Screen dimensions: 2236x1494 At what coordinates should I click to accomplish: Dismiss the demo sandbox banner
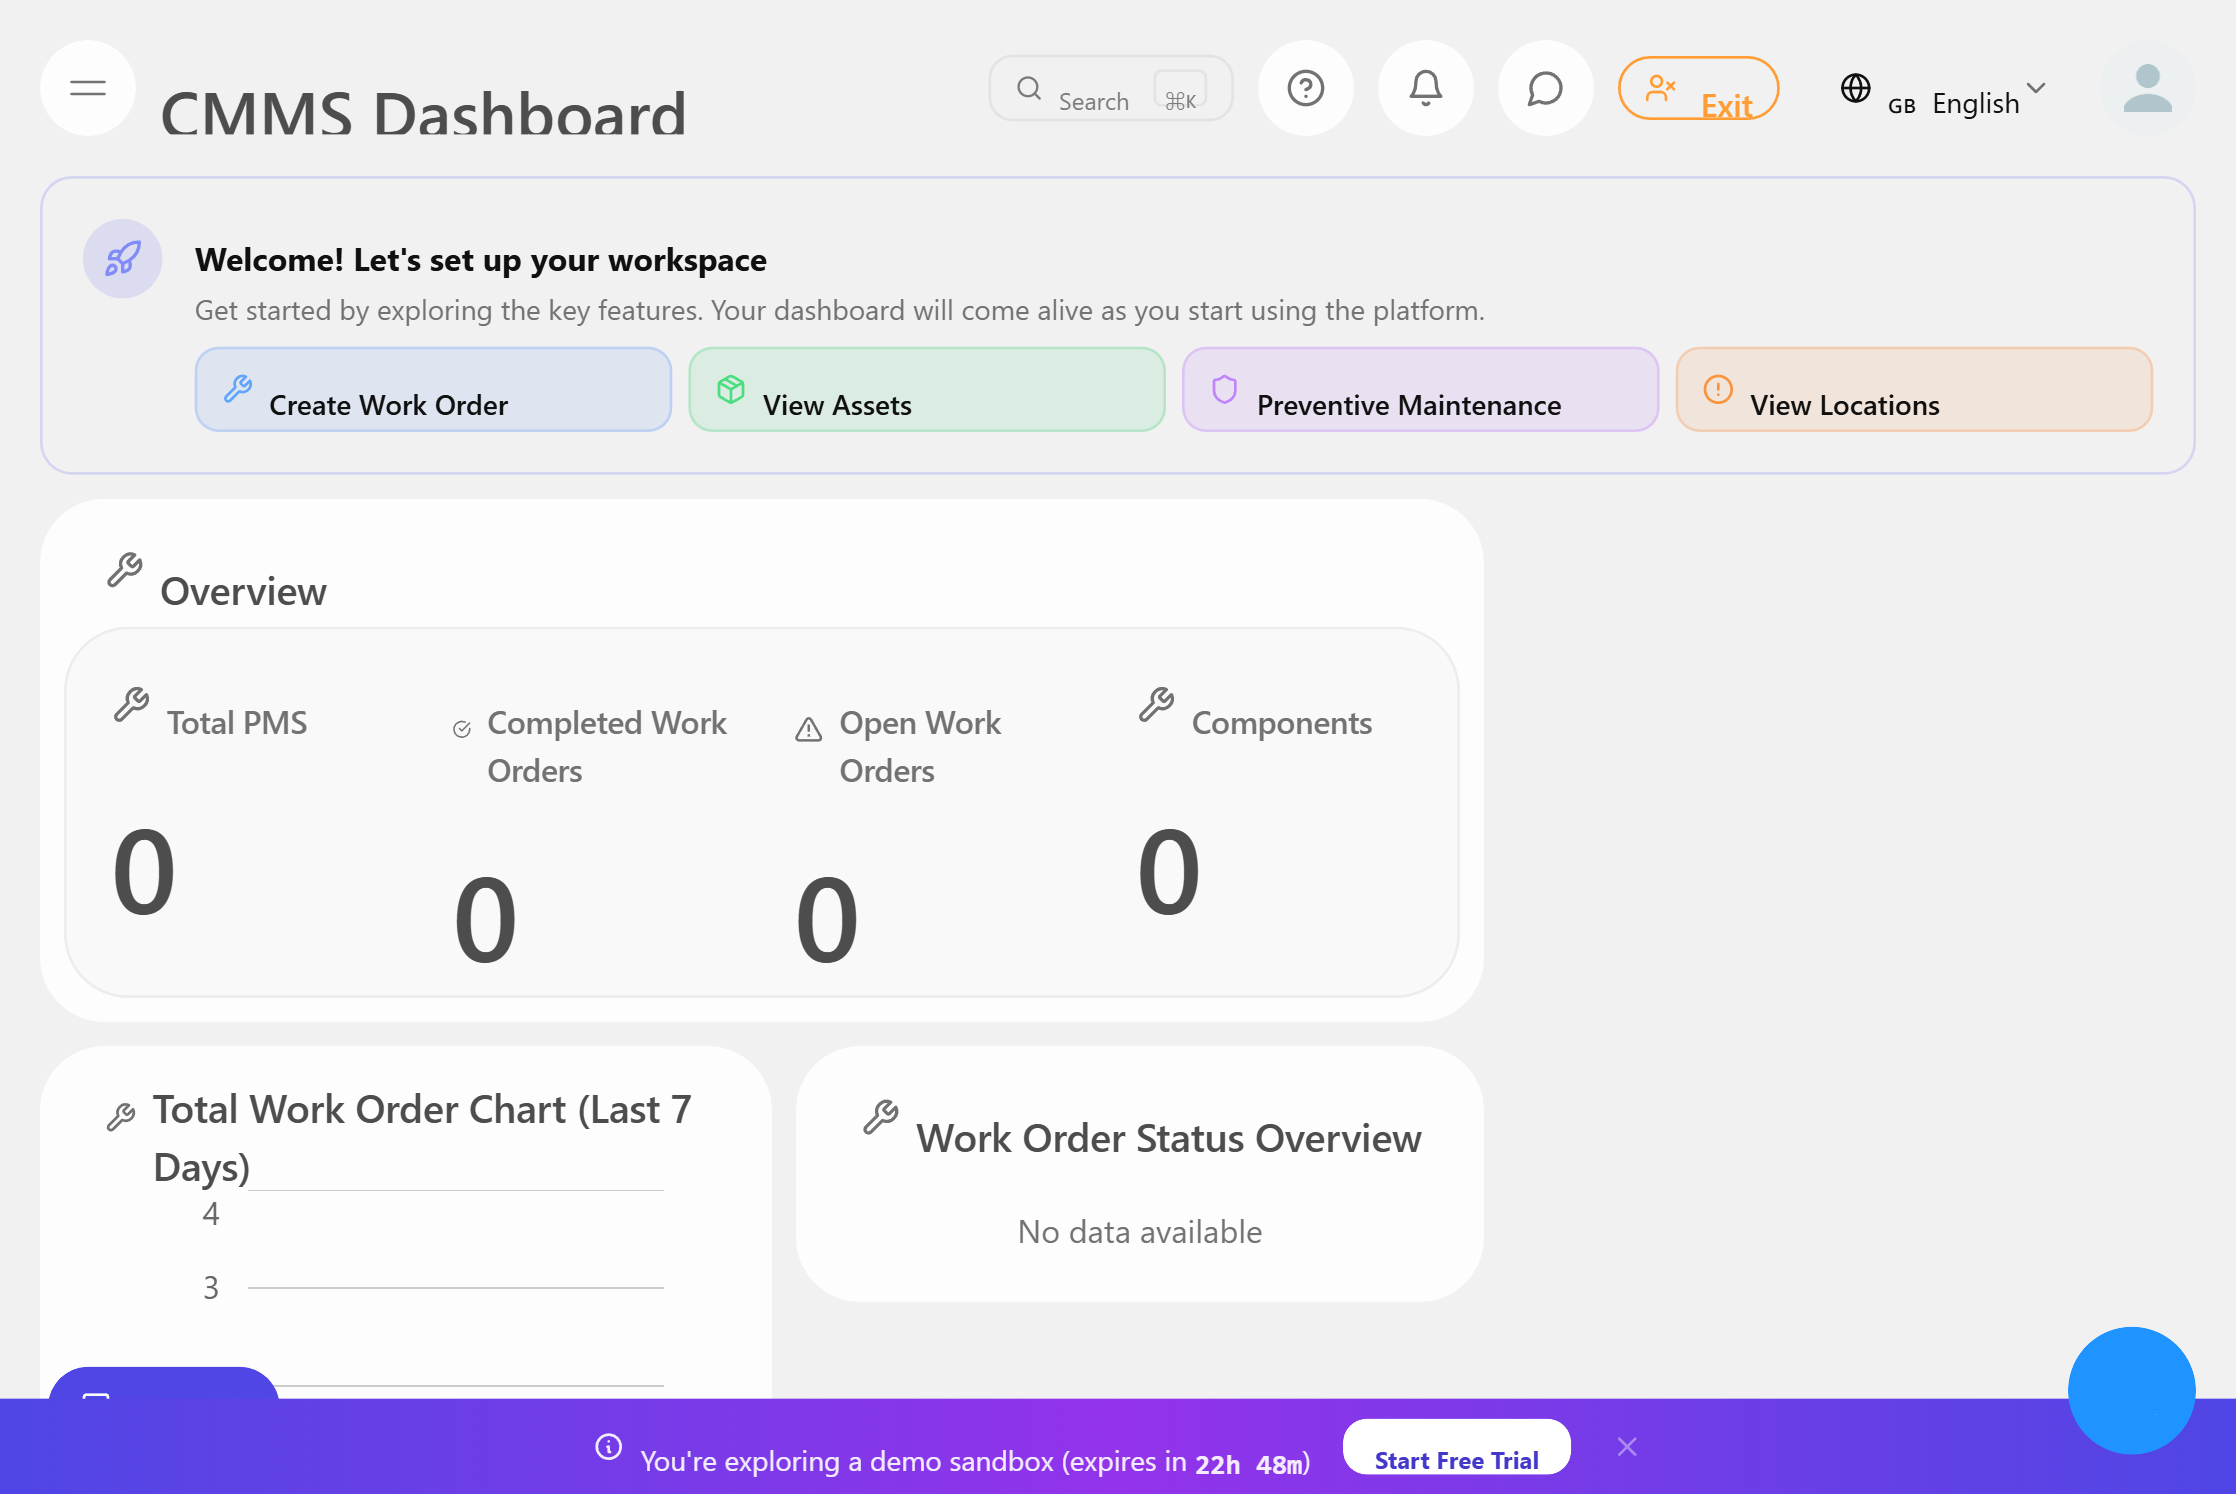pos(1627,1447)
